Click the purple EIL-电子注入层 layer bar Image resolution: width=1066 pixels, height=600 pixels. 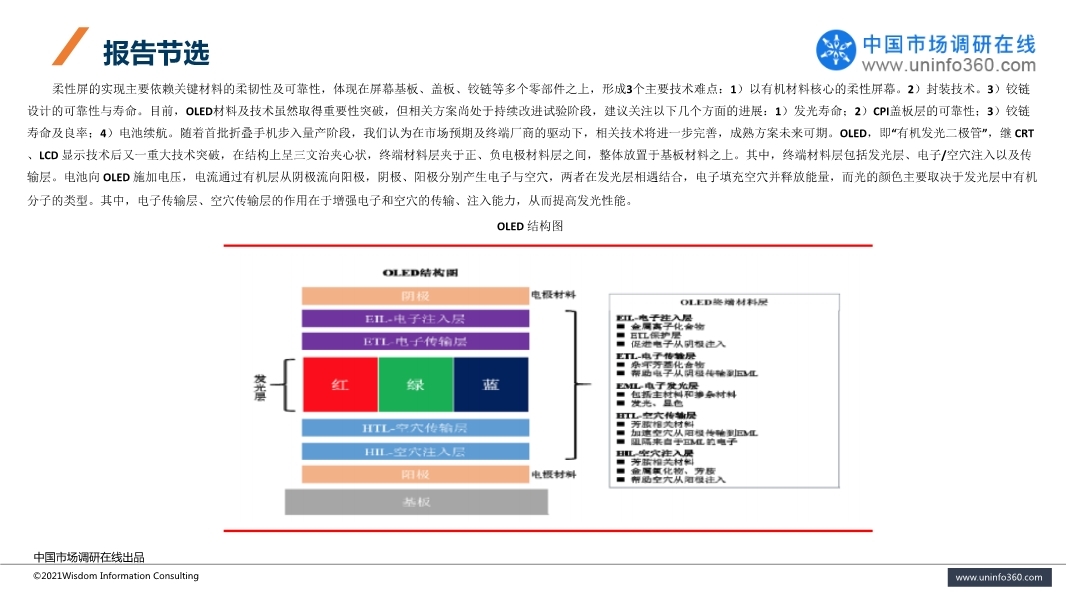coord(414,318)
